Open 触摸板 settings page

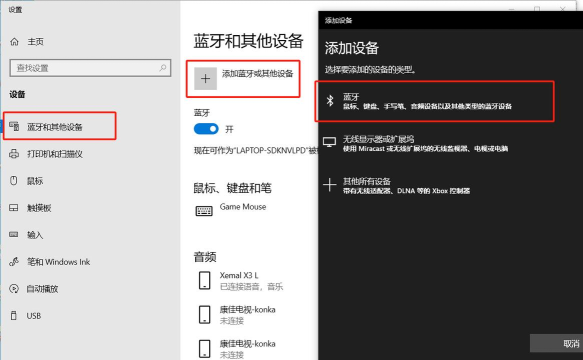pos(39,208)
